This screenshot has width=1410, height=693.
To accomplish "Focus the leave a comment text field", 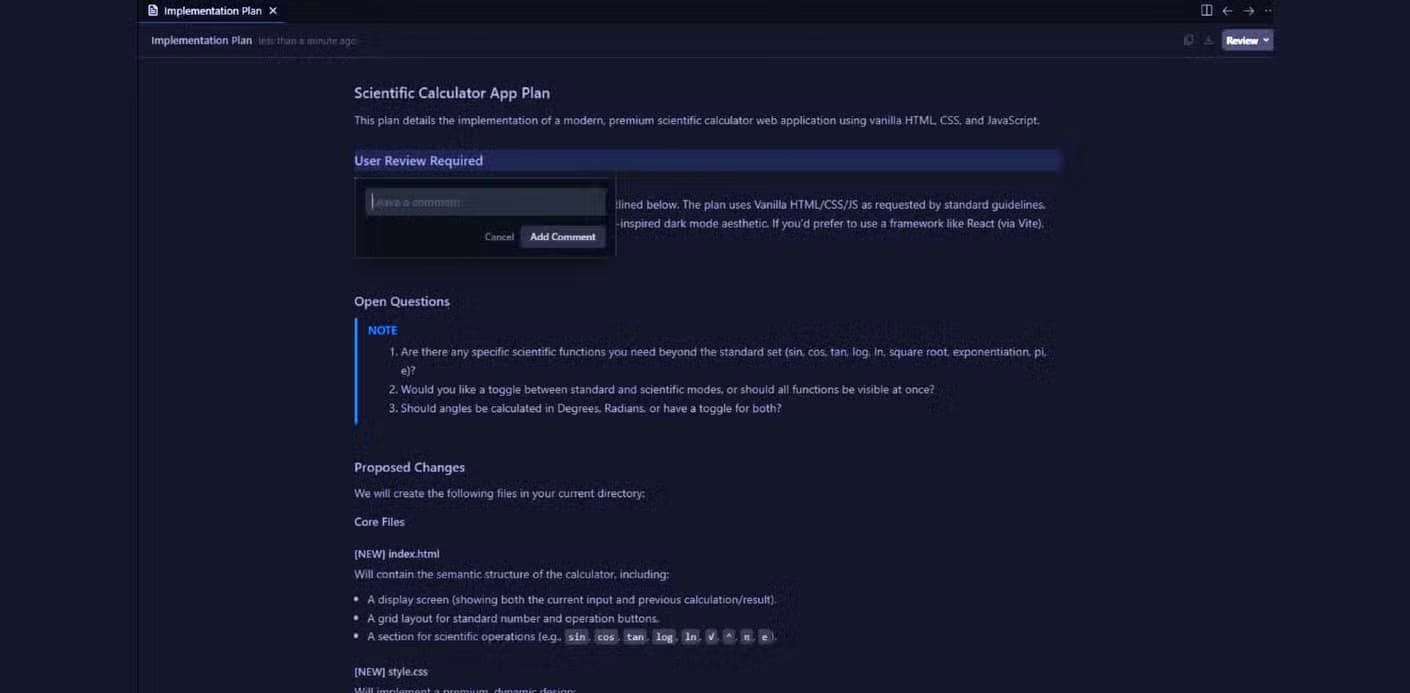I will tap(486, 202).
